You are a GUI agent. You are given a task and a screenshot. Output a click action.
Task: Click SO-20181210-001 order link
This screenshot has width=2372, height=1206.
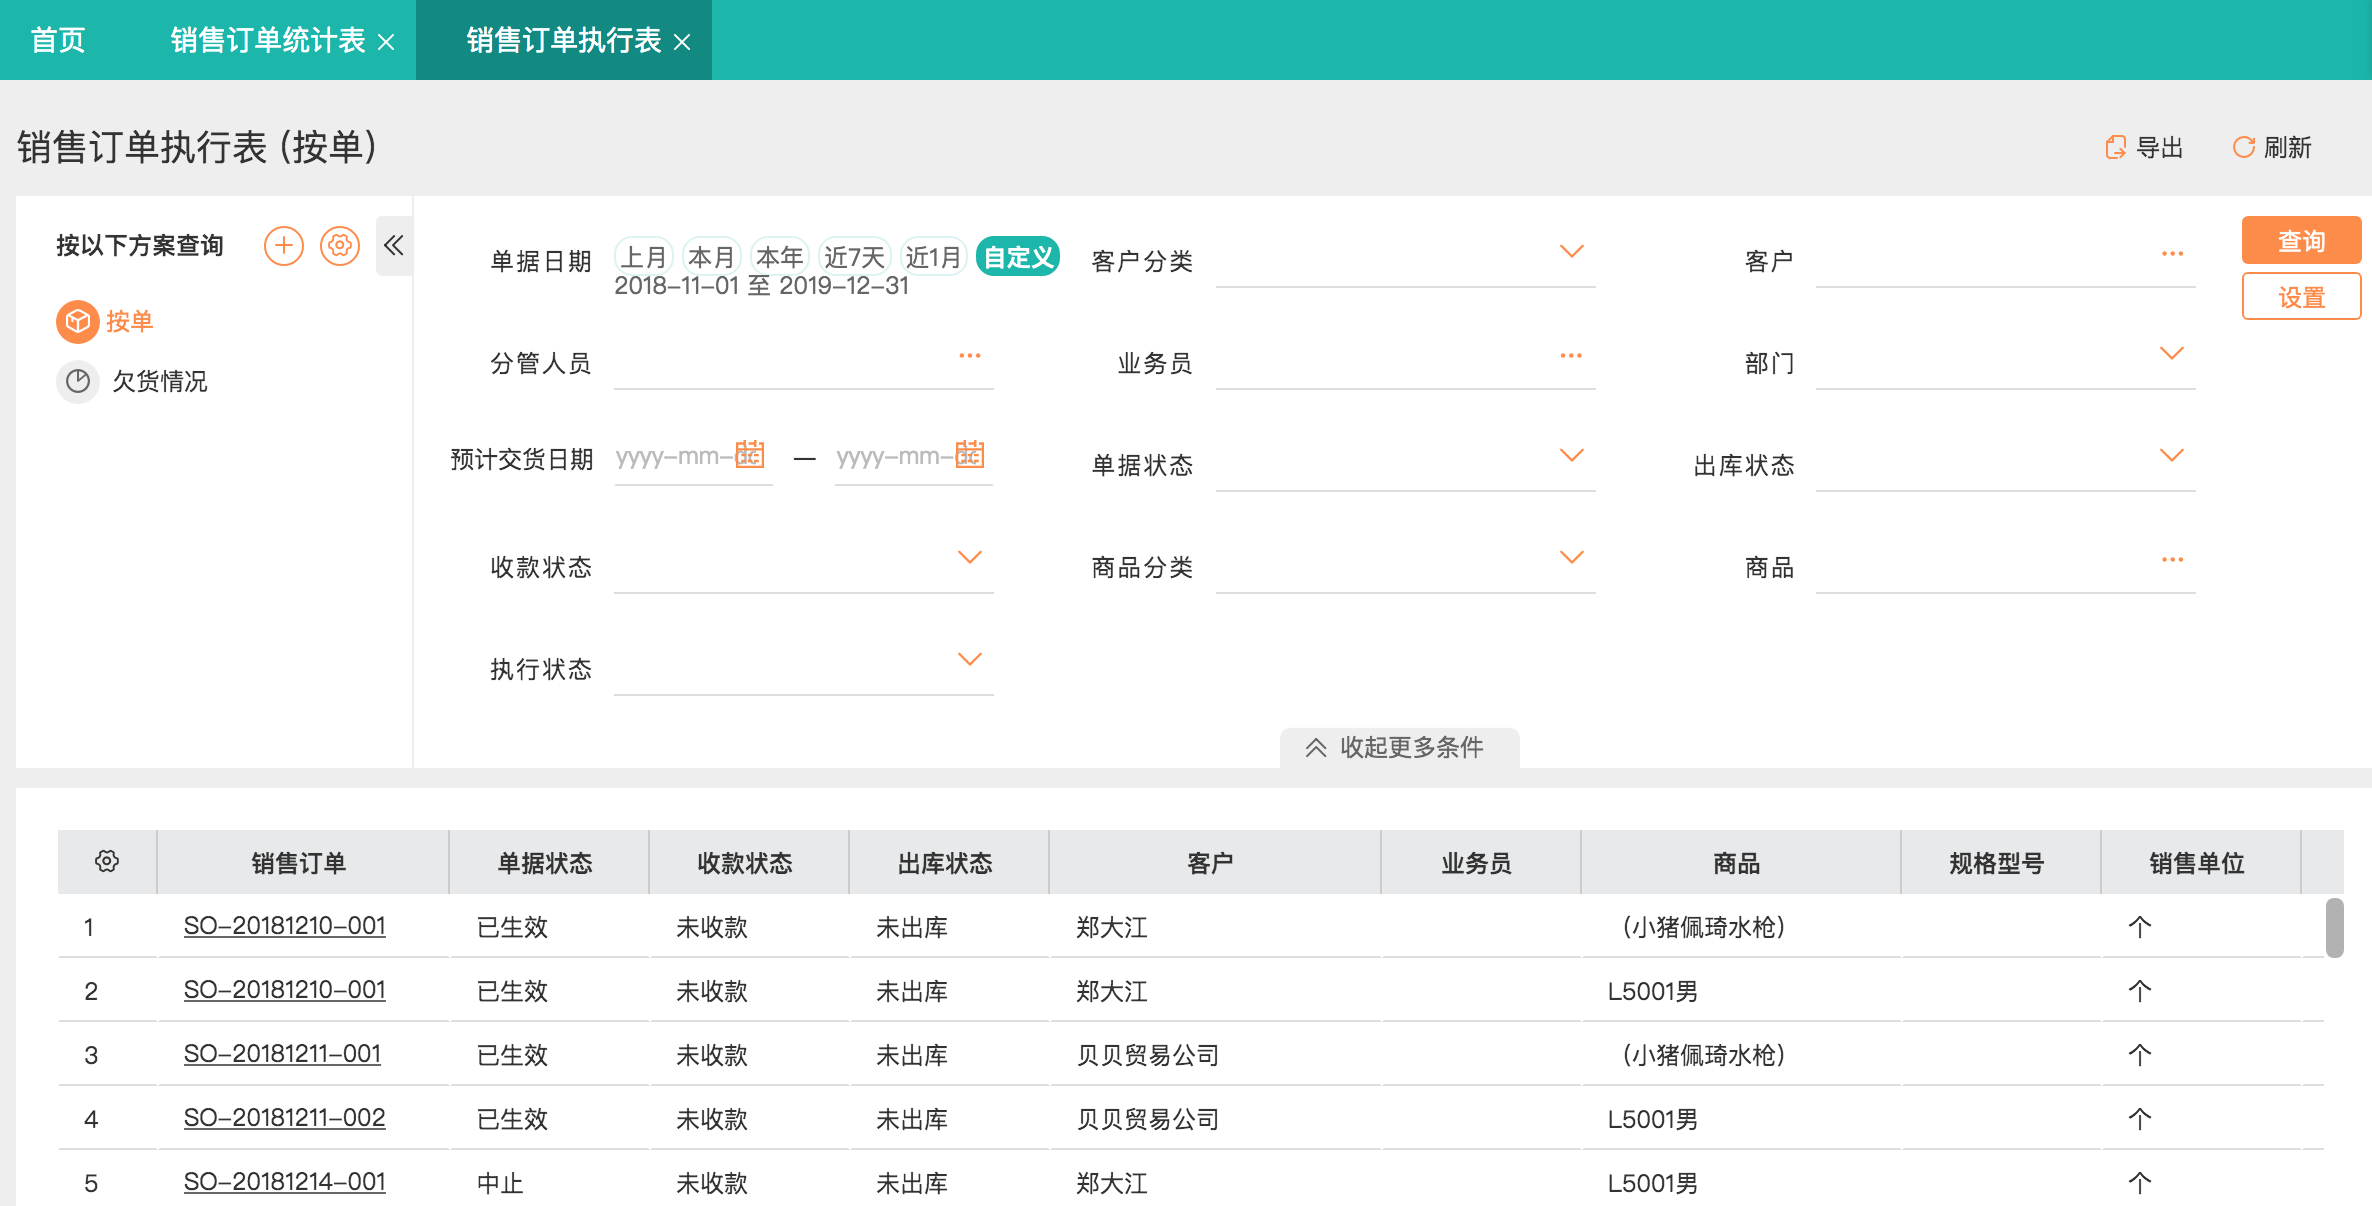coord(282,924)
